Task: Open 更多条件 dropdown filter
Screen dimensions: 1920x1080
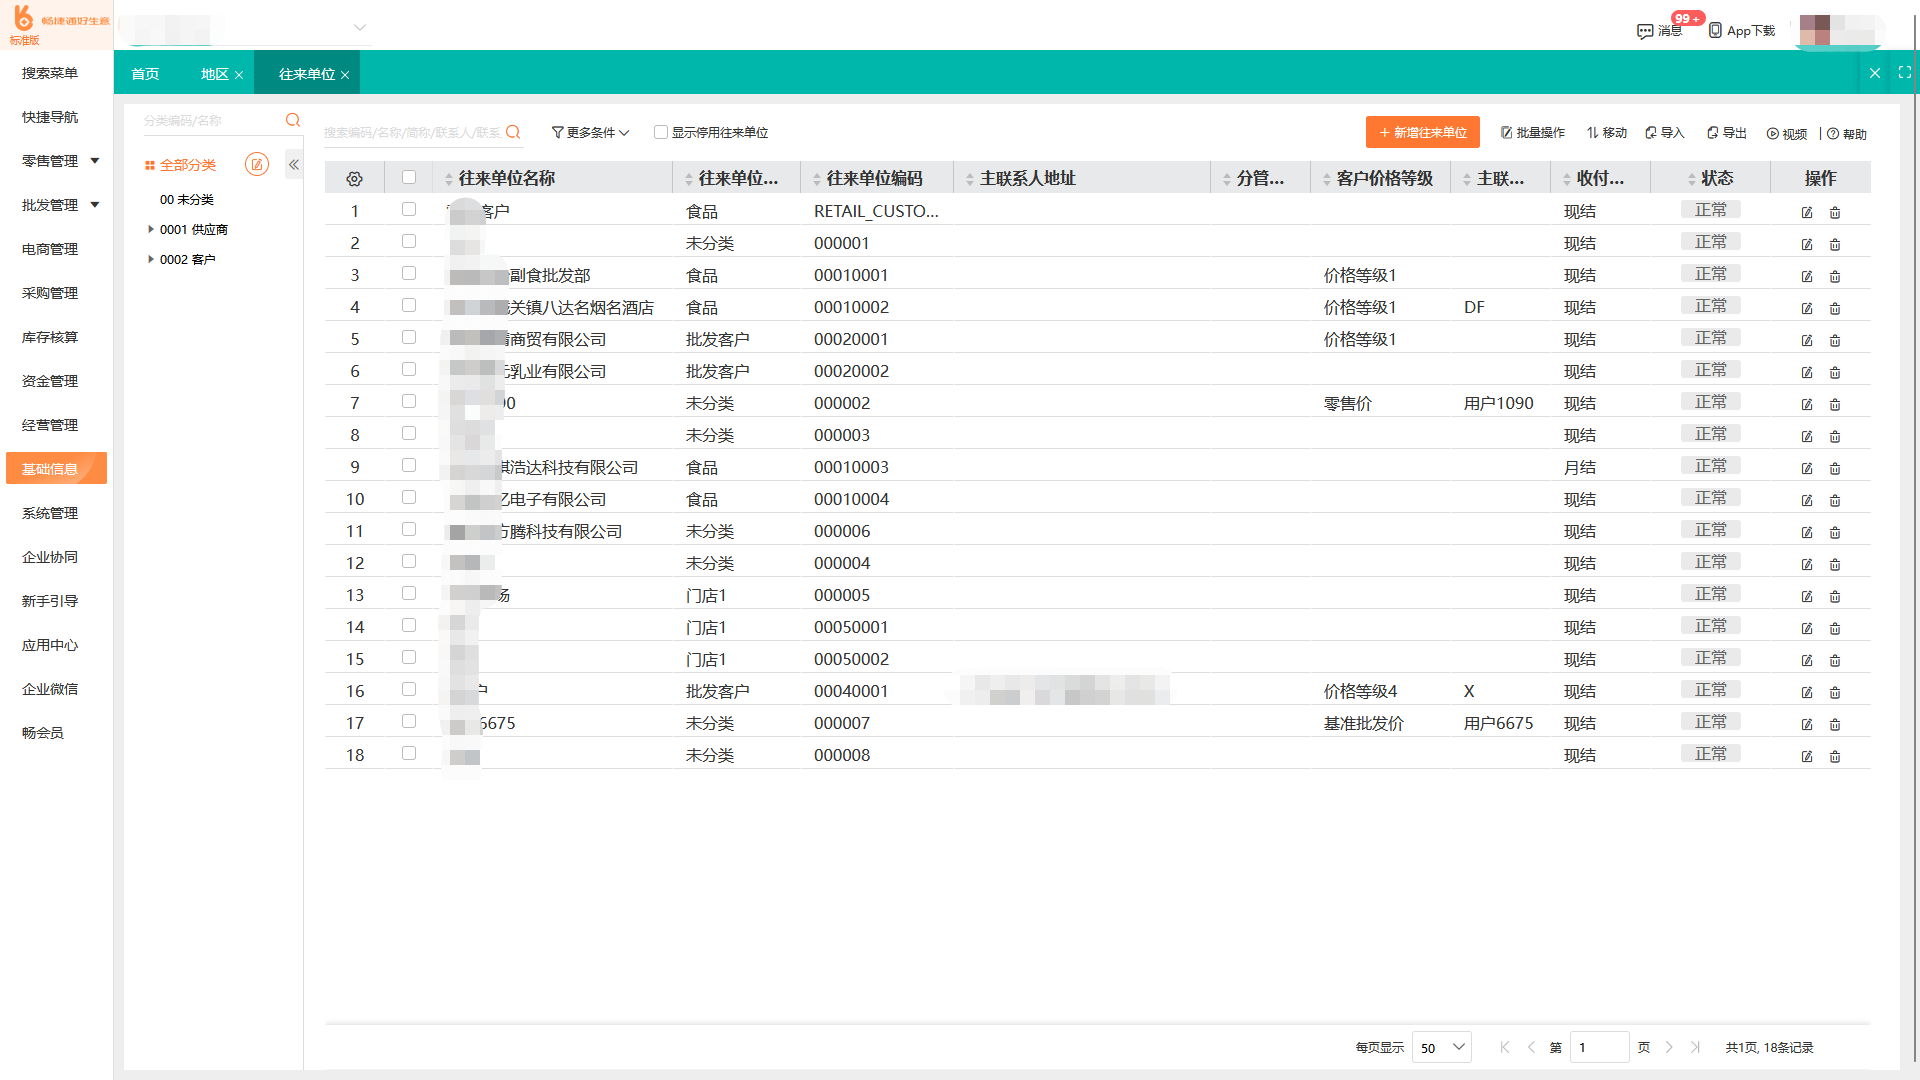Action: 592,132
